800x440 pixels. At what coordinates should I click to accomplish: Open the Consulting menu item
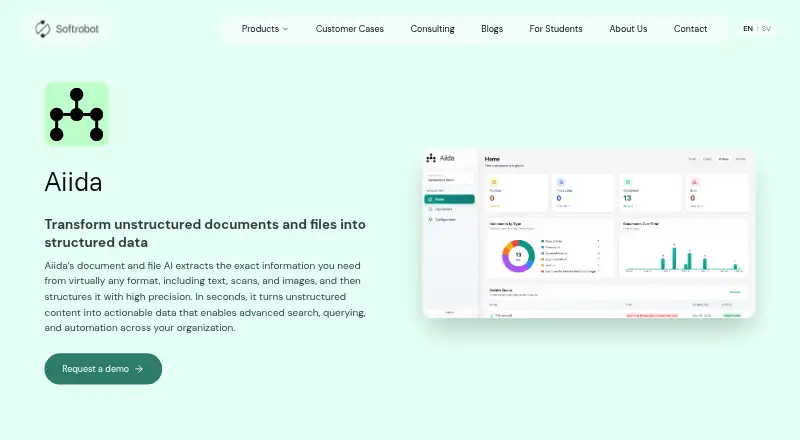click(432, 29)
